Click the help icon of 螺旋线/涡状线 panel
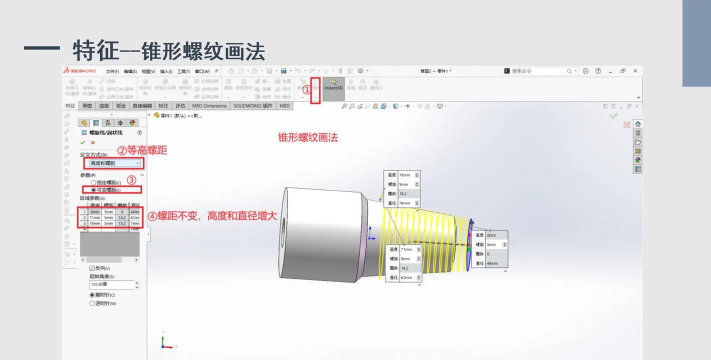711x360 pixels. [139, 133]
